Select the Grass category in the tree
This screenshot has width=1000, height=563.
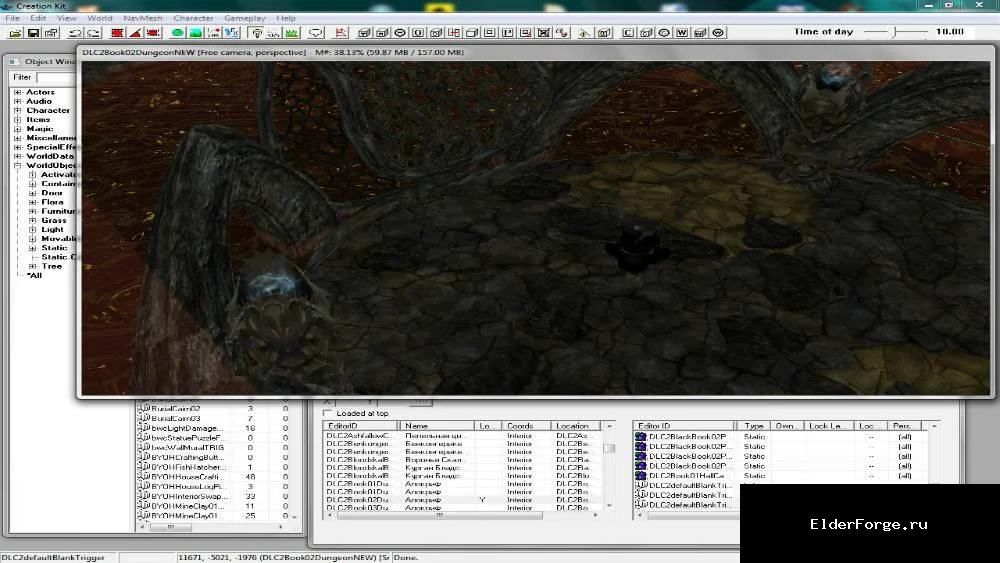(x=53, y=220)
